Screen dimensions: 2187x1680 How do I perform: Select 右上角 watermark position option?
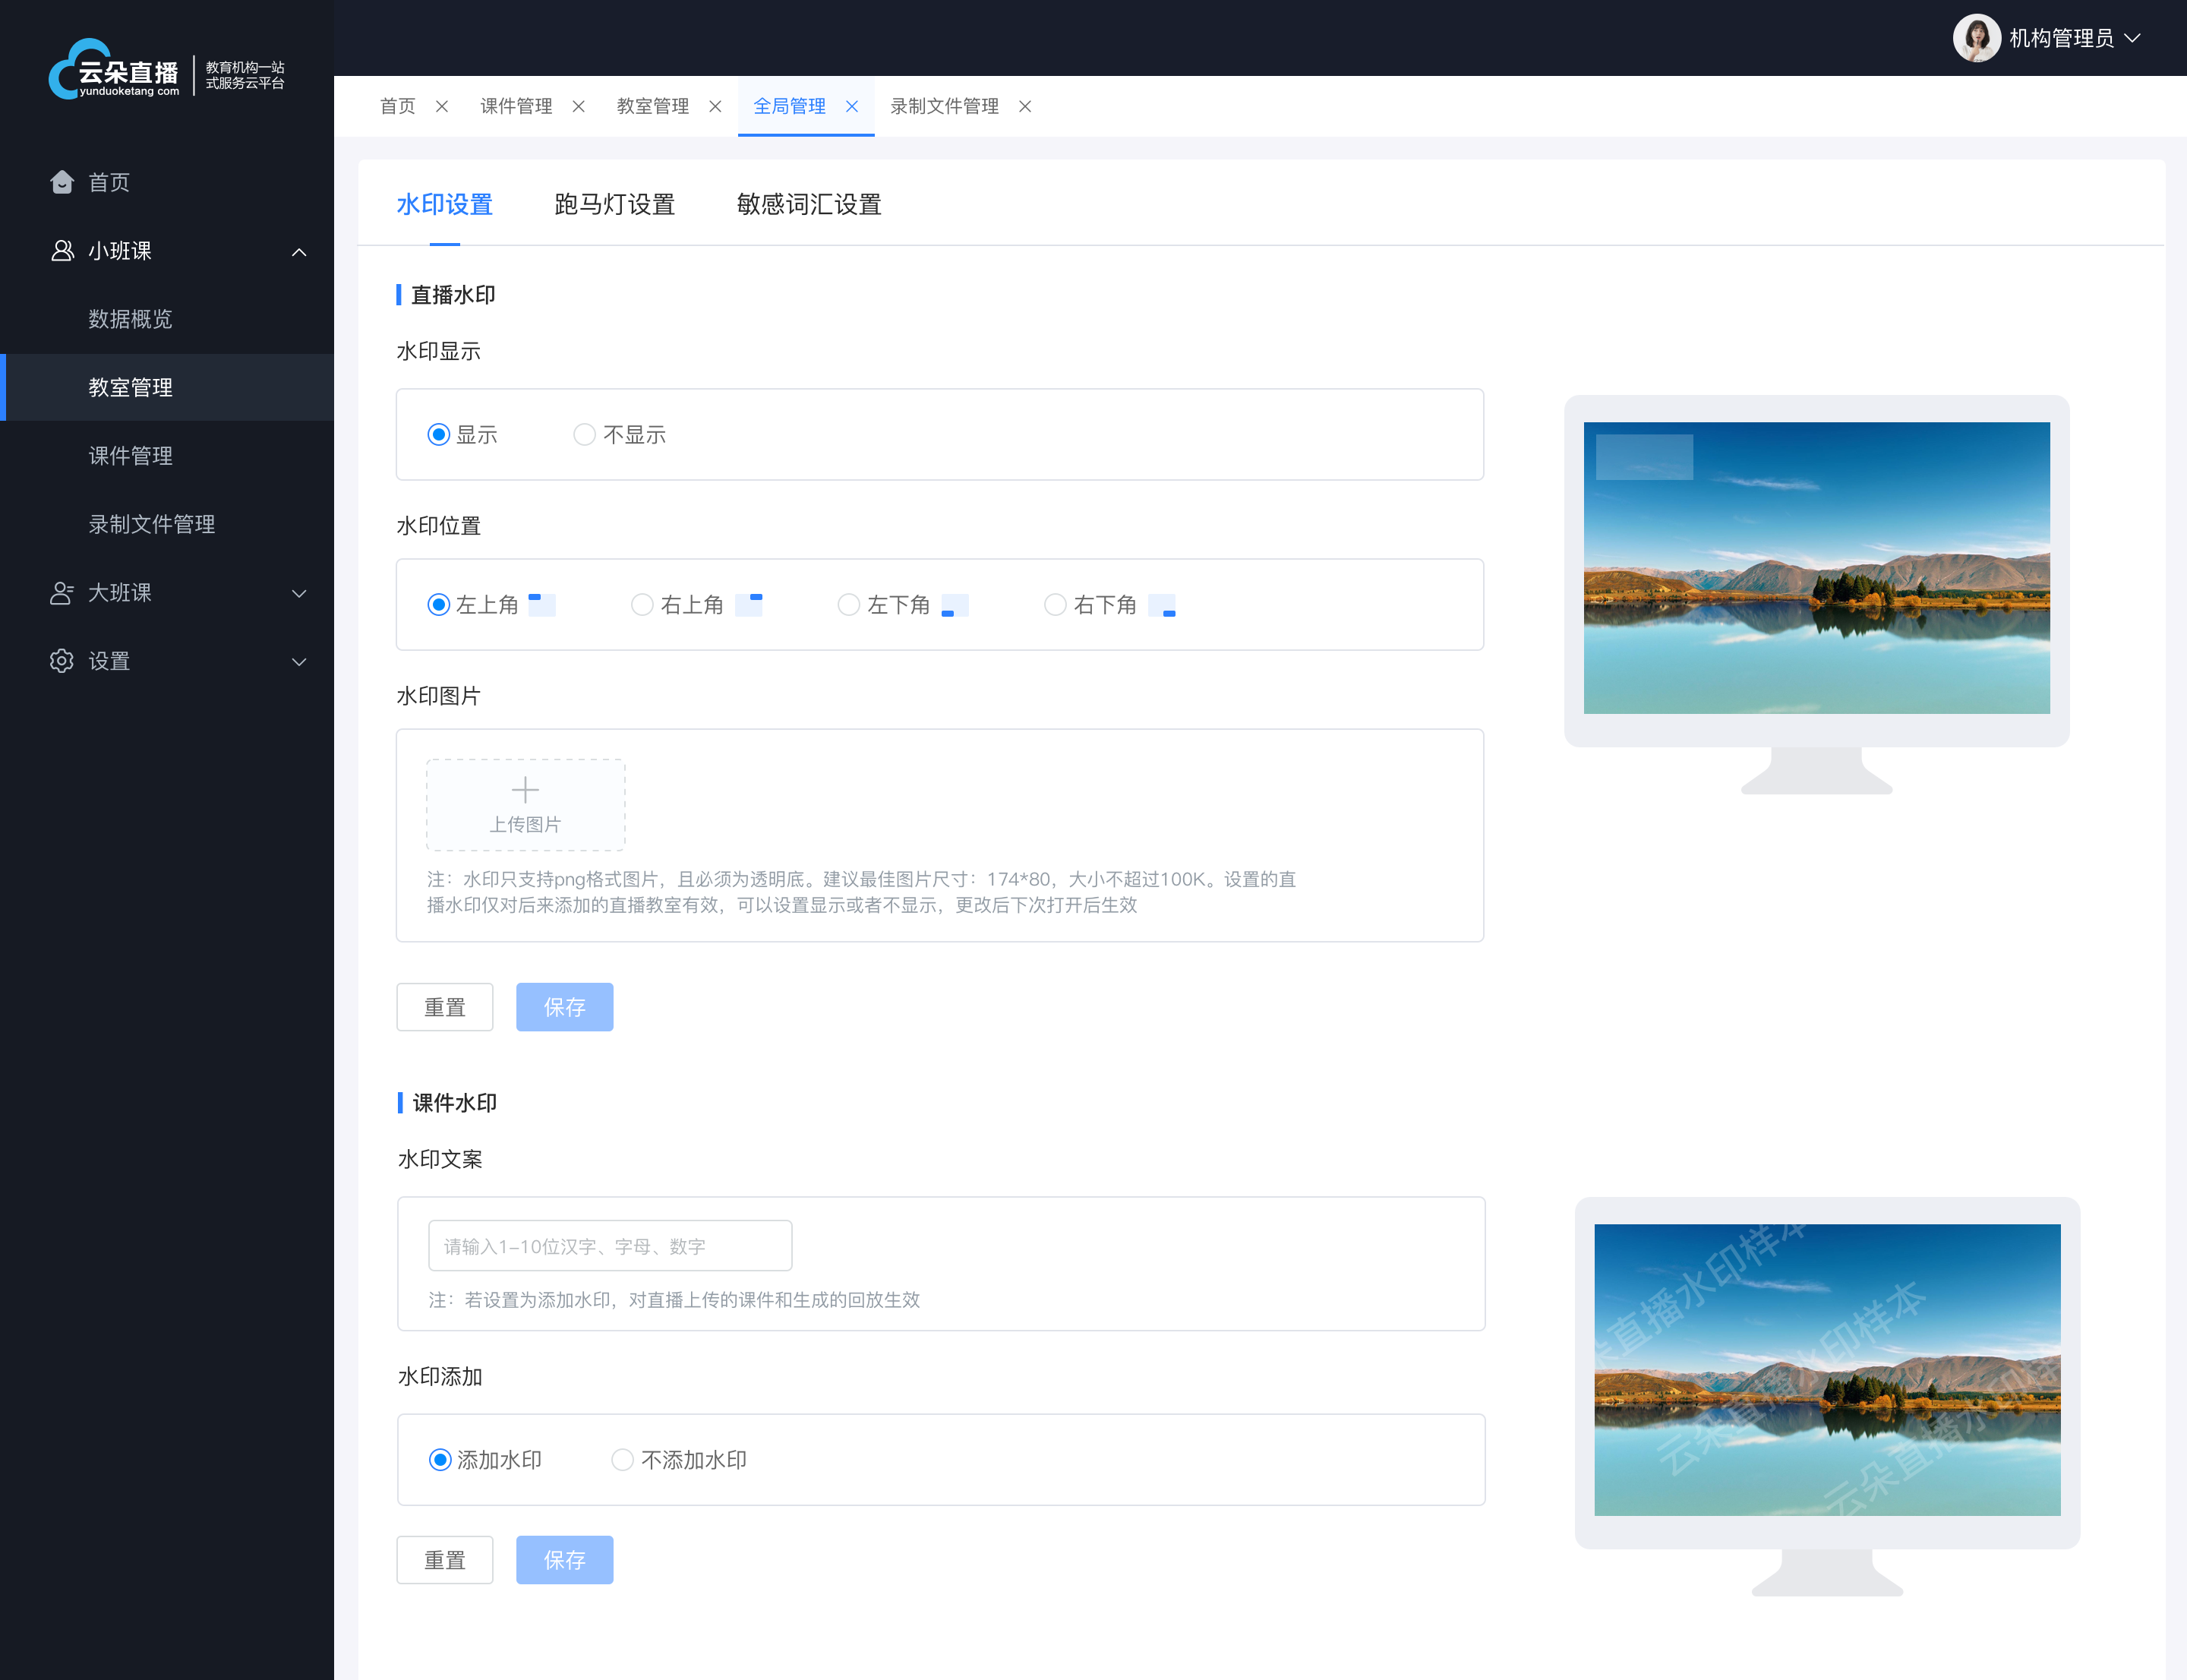click(x=642, y=605)
